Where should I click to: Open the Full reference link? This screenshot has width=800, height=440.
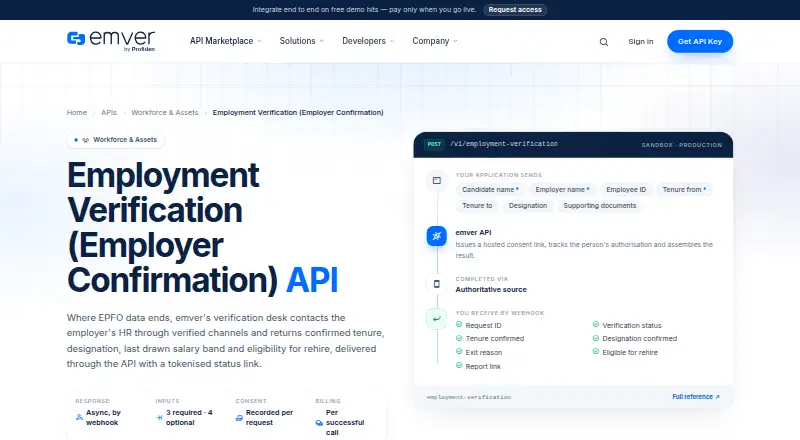(695, 397)
